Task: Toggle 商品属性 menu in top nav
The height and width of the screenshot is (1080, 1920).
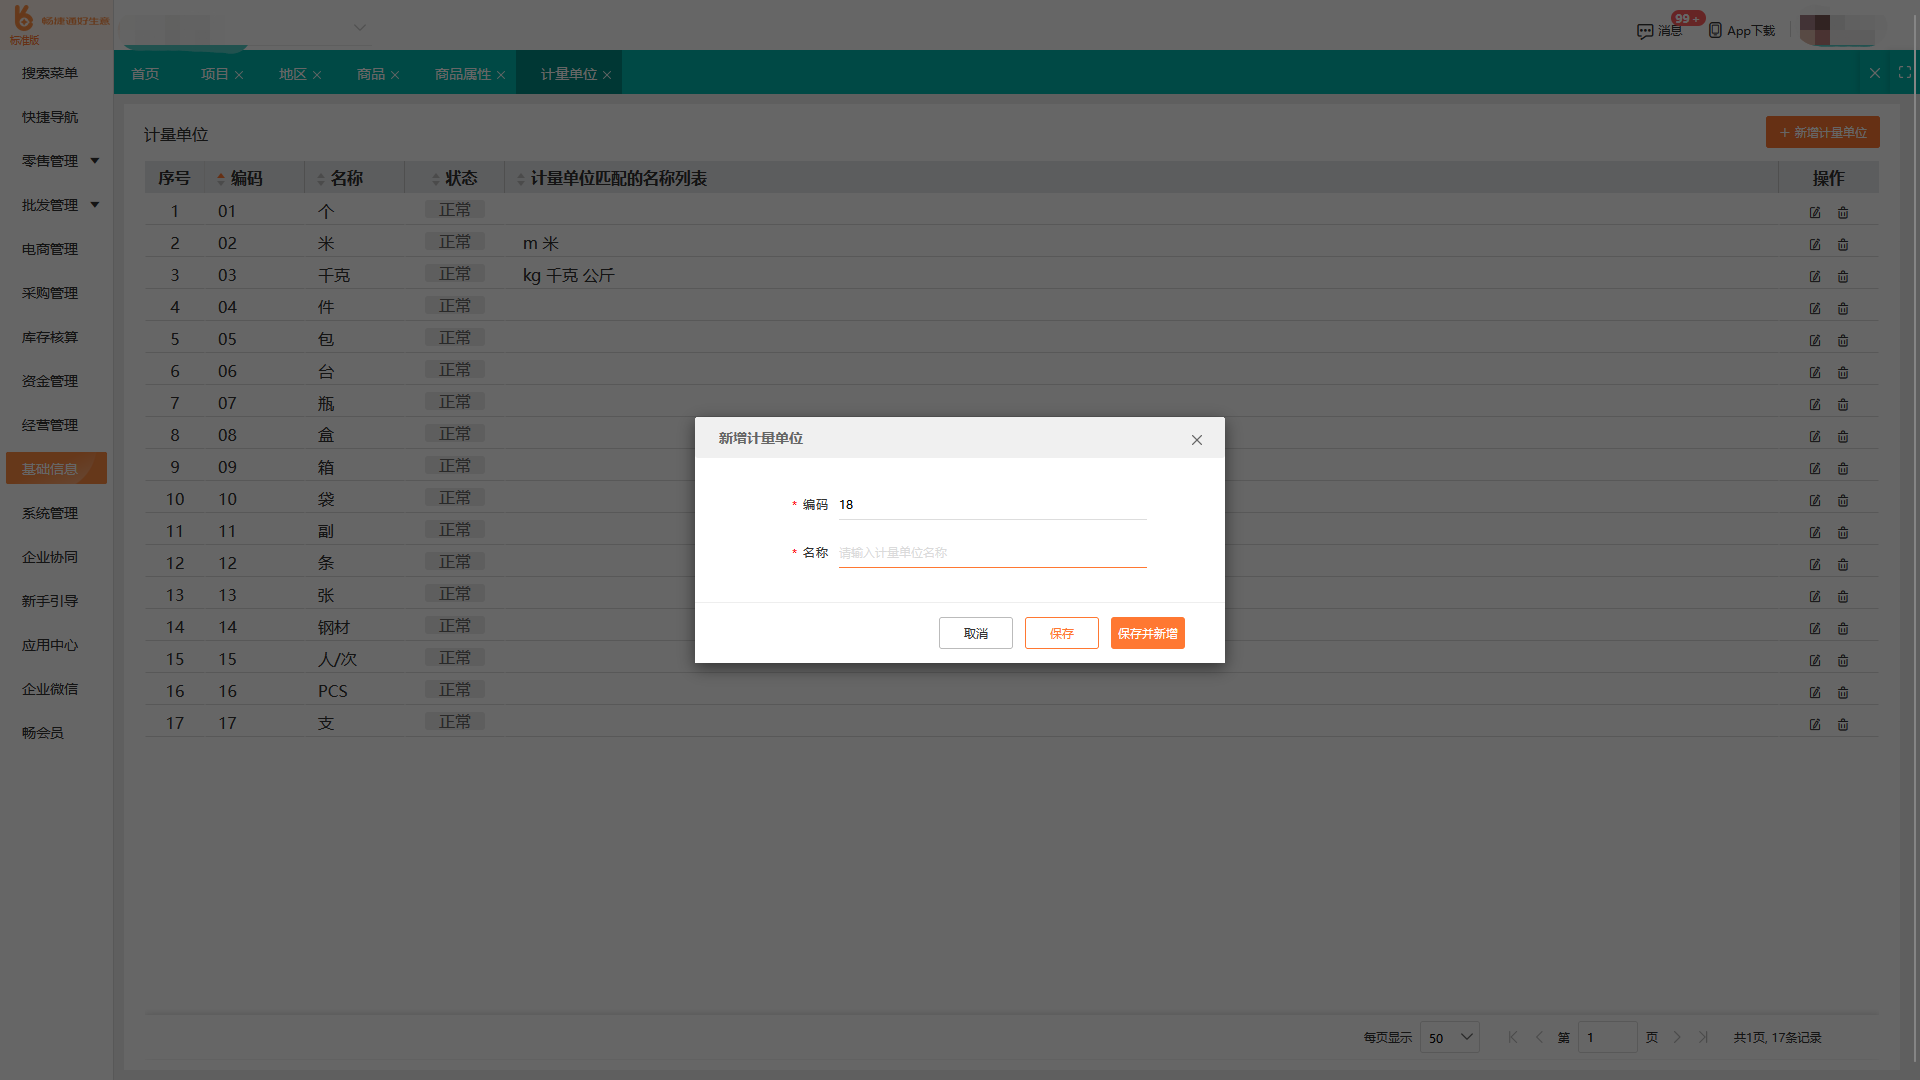Action: 472,74
